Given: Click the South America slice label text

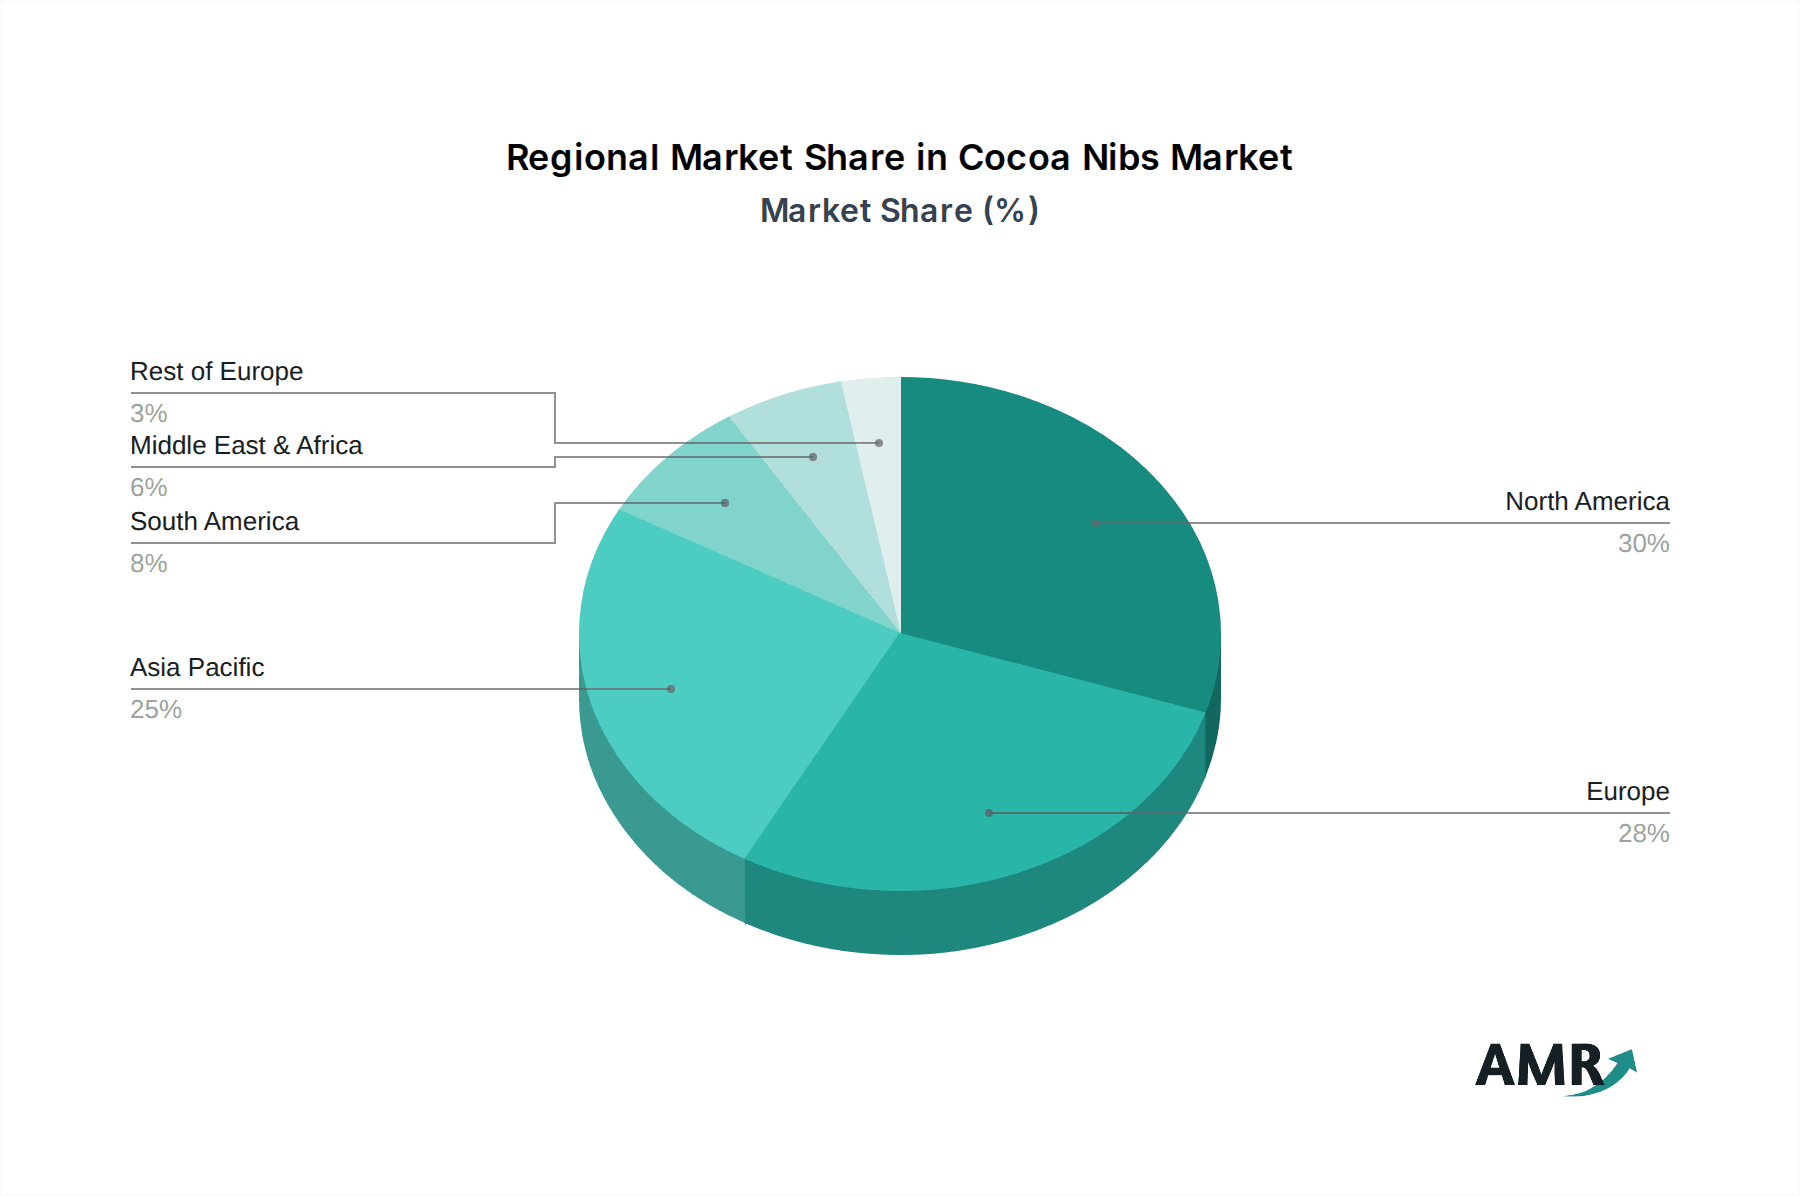Looking at the screenshot, I should [213, 521].
